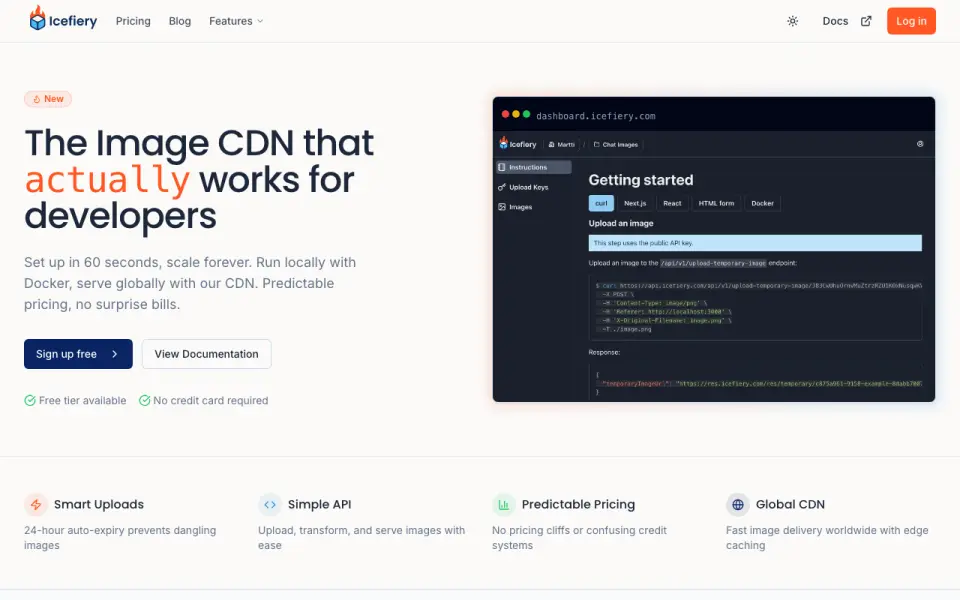Click the "Free tier available" text
This screenshot has height=600, width=960.
click(83, 400)
